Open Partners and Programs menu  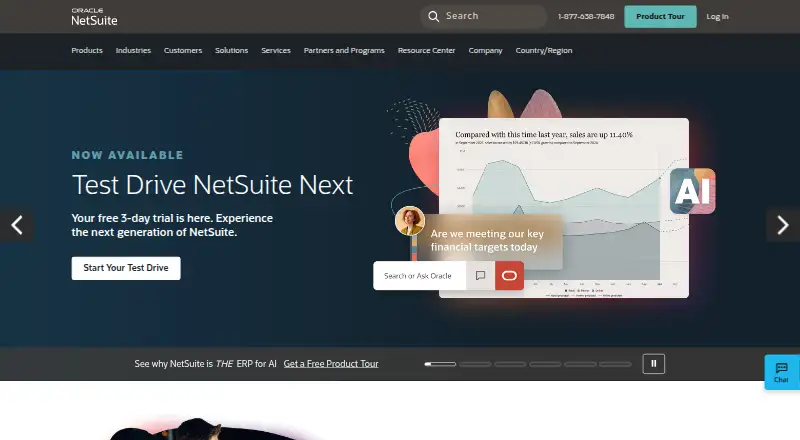(x=344, y=51)
